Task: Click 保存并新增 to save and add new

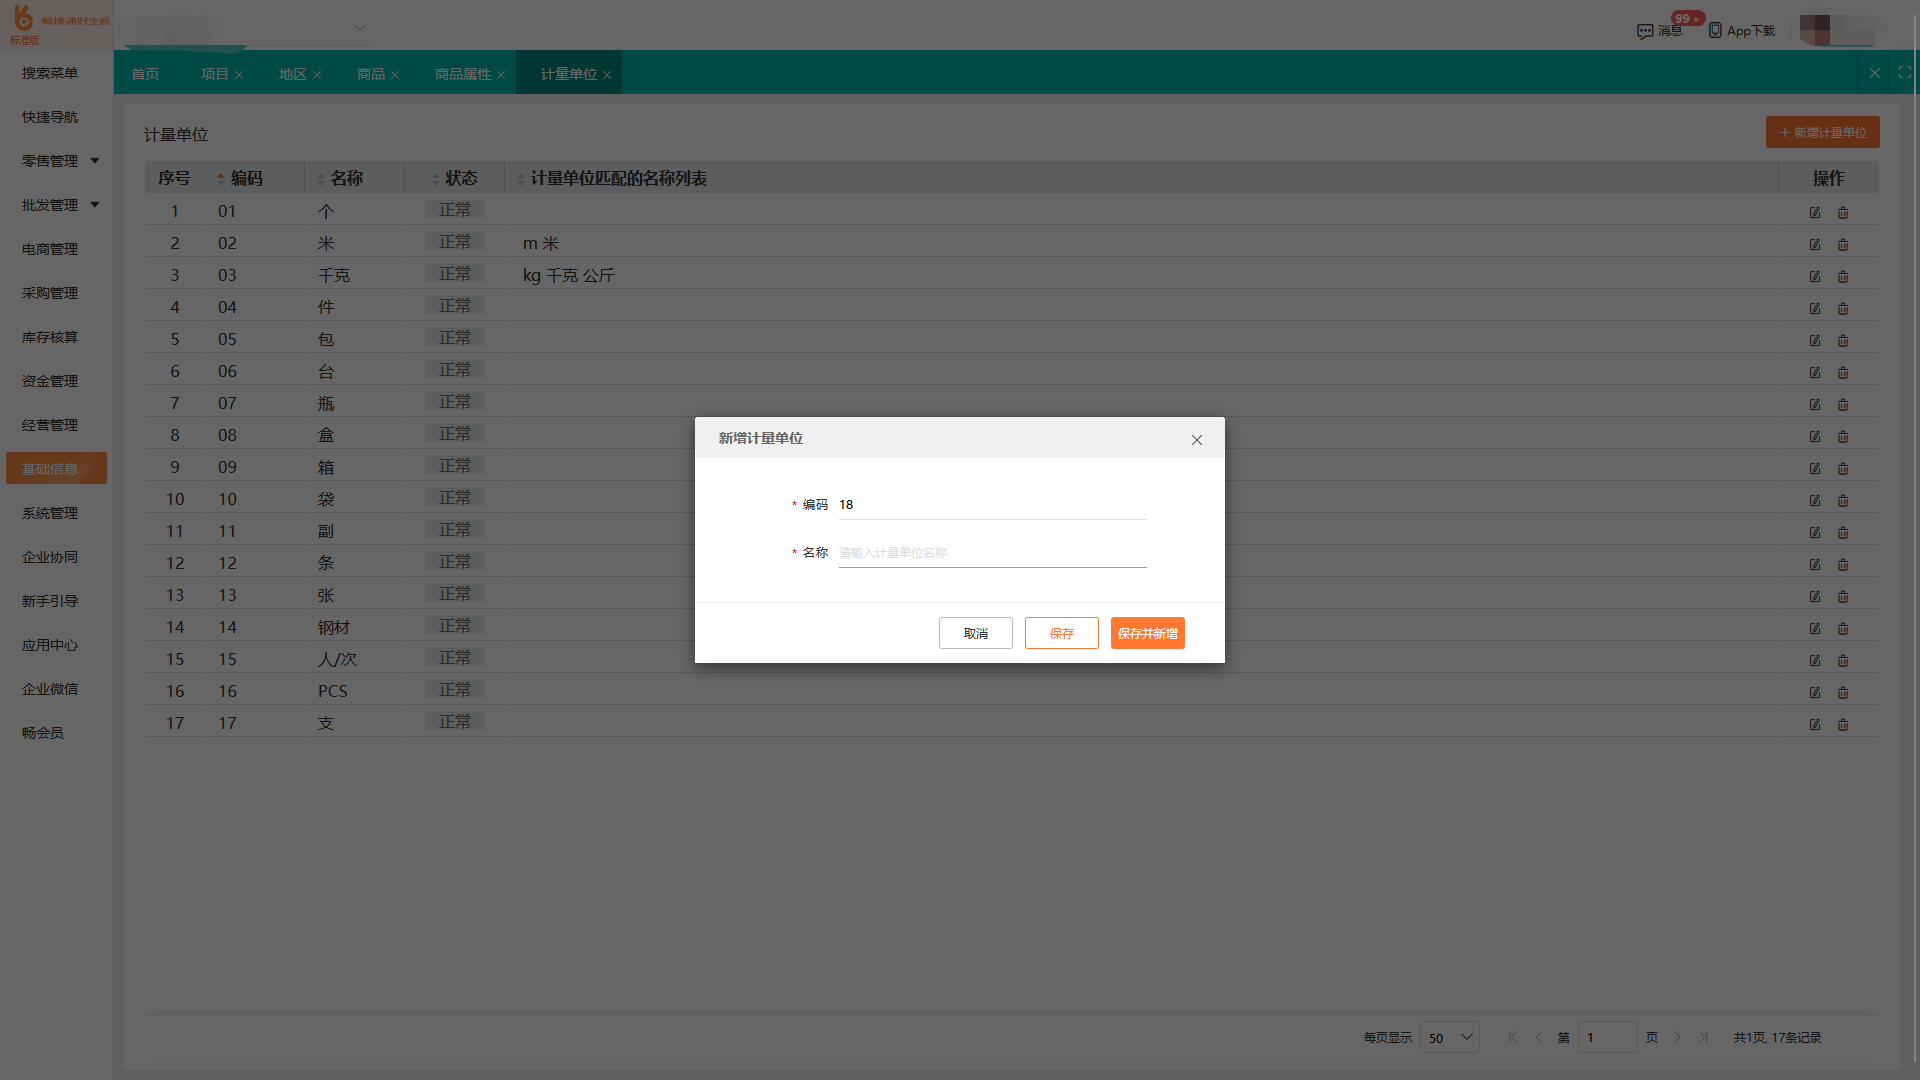Action: pyautogui.click(x=1147, y=633)
